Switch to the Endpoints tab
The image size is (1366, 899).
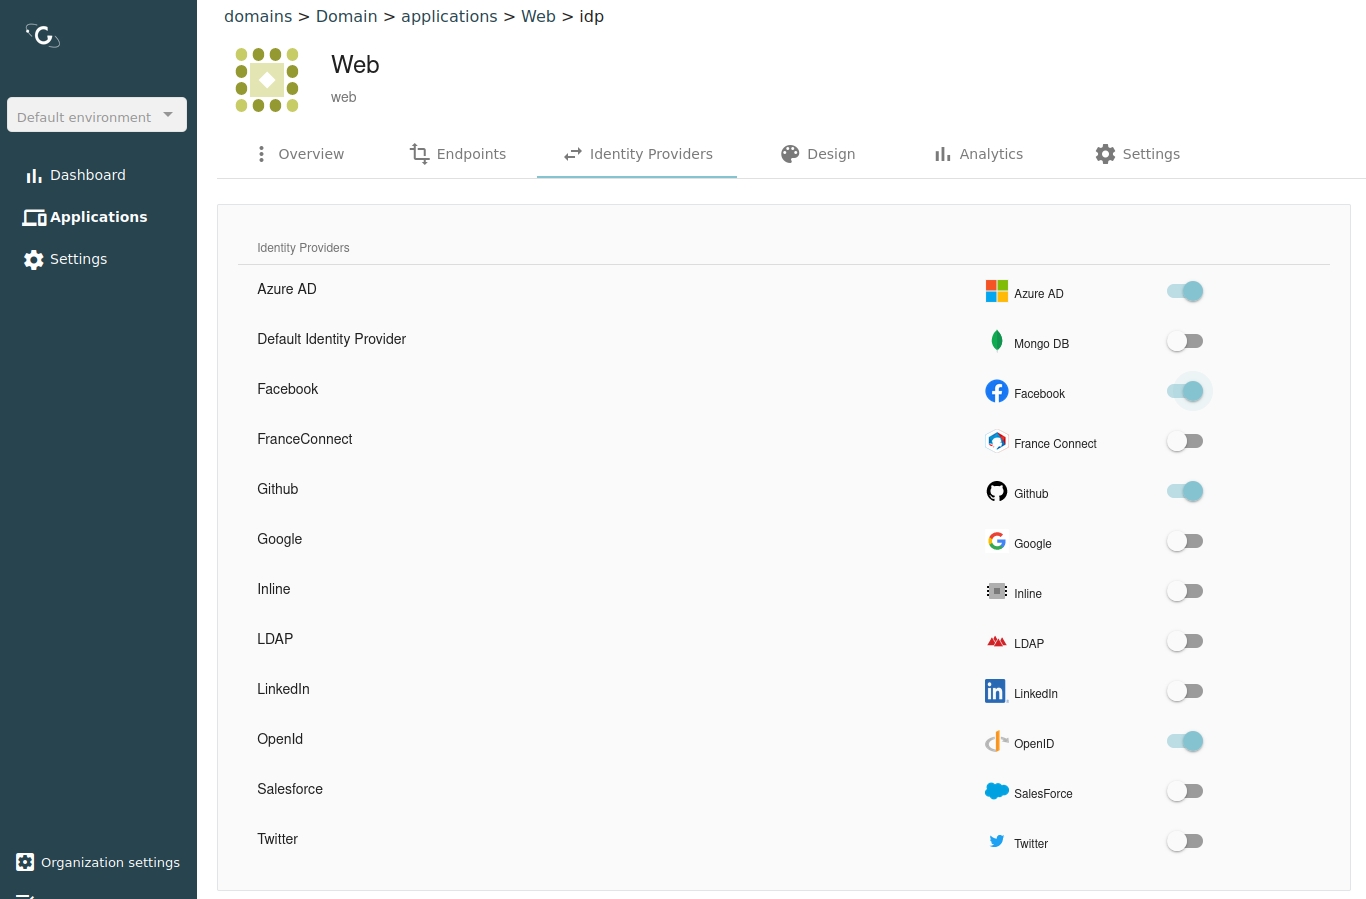pyautogui.click(x=458, y=154)
